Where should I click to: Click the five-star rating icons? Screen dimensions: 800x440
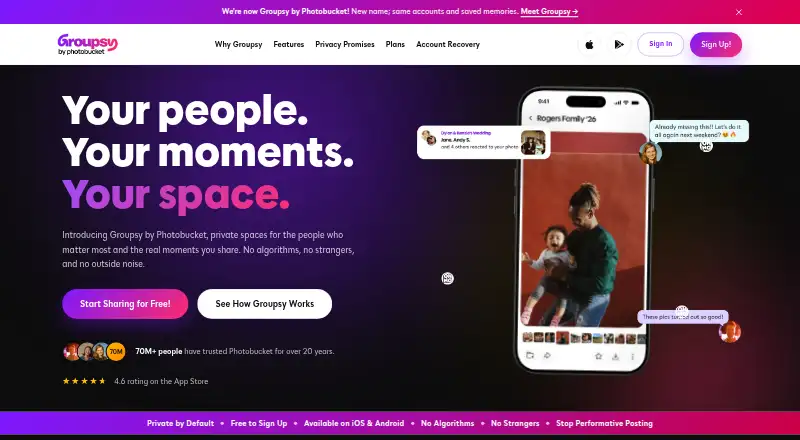tap(84, 381)
